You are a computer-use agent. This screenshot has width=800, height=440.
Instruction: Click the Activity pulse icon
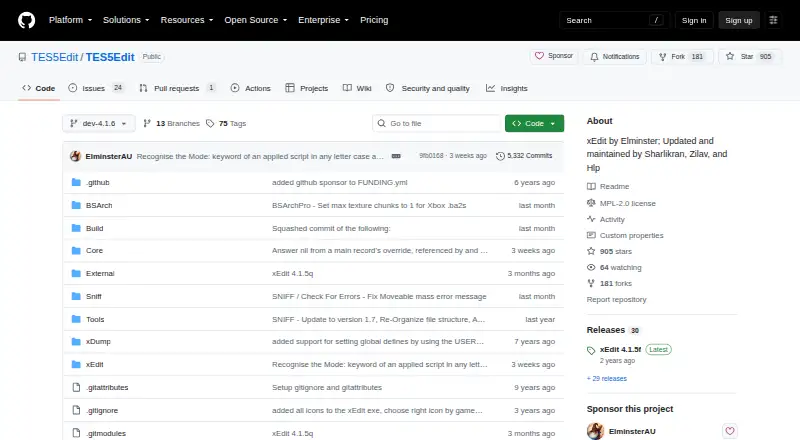pos(591,219)
